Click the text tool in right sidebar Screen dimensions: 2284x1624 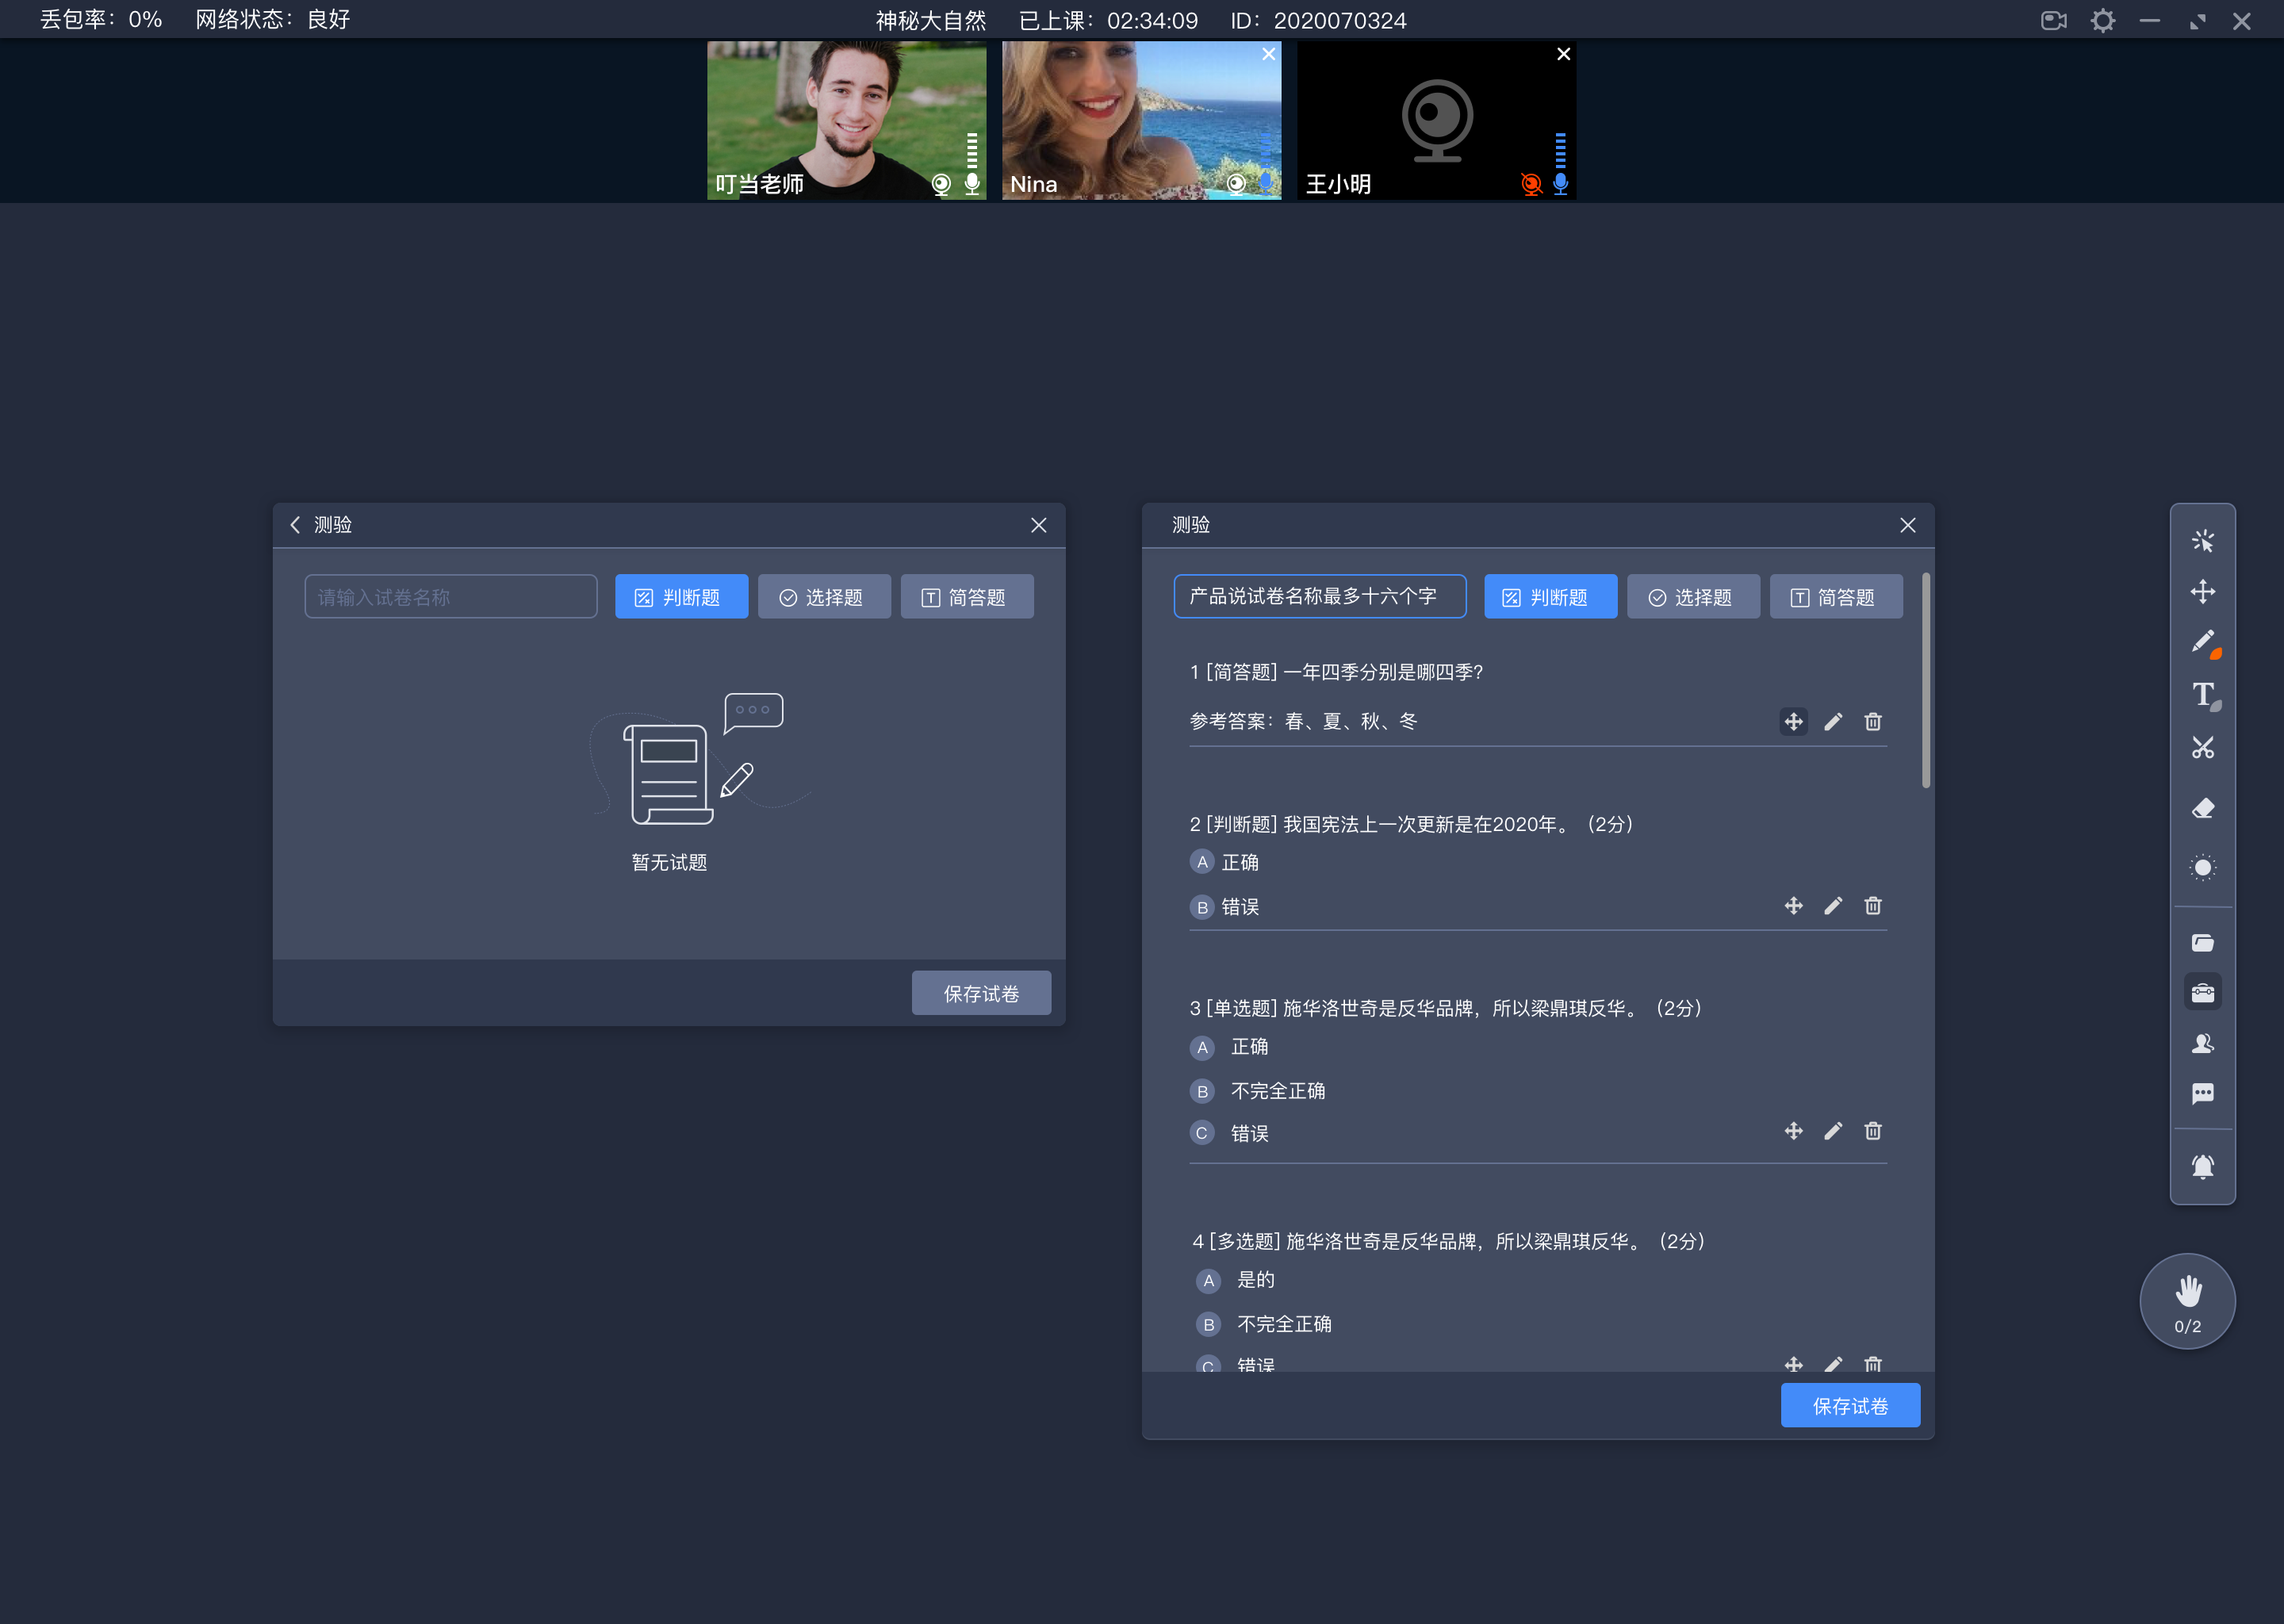(2205, 696)
